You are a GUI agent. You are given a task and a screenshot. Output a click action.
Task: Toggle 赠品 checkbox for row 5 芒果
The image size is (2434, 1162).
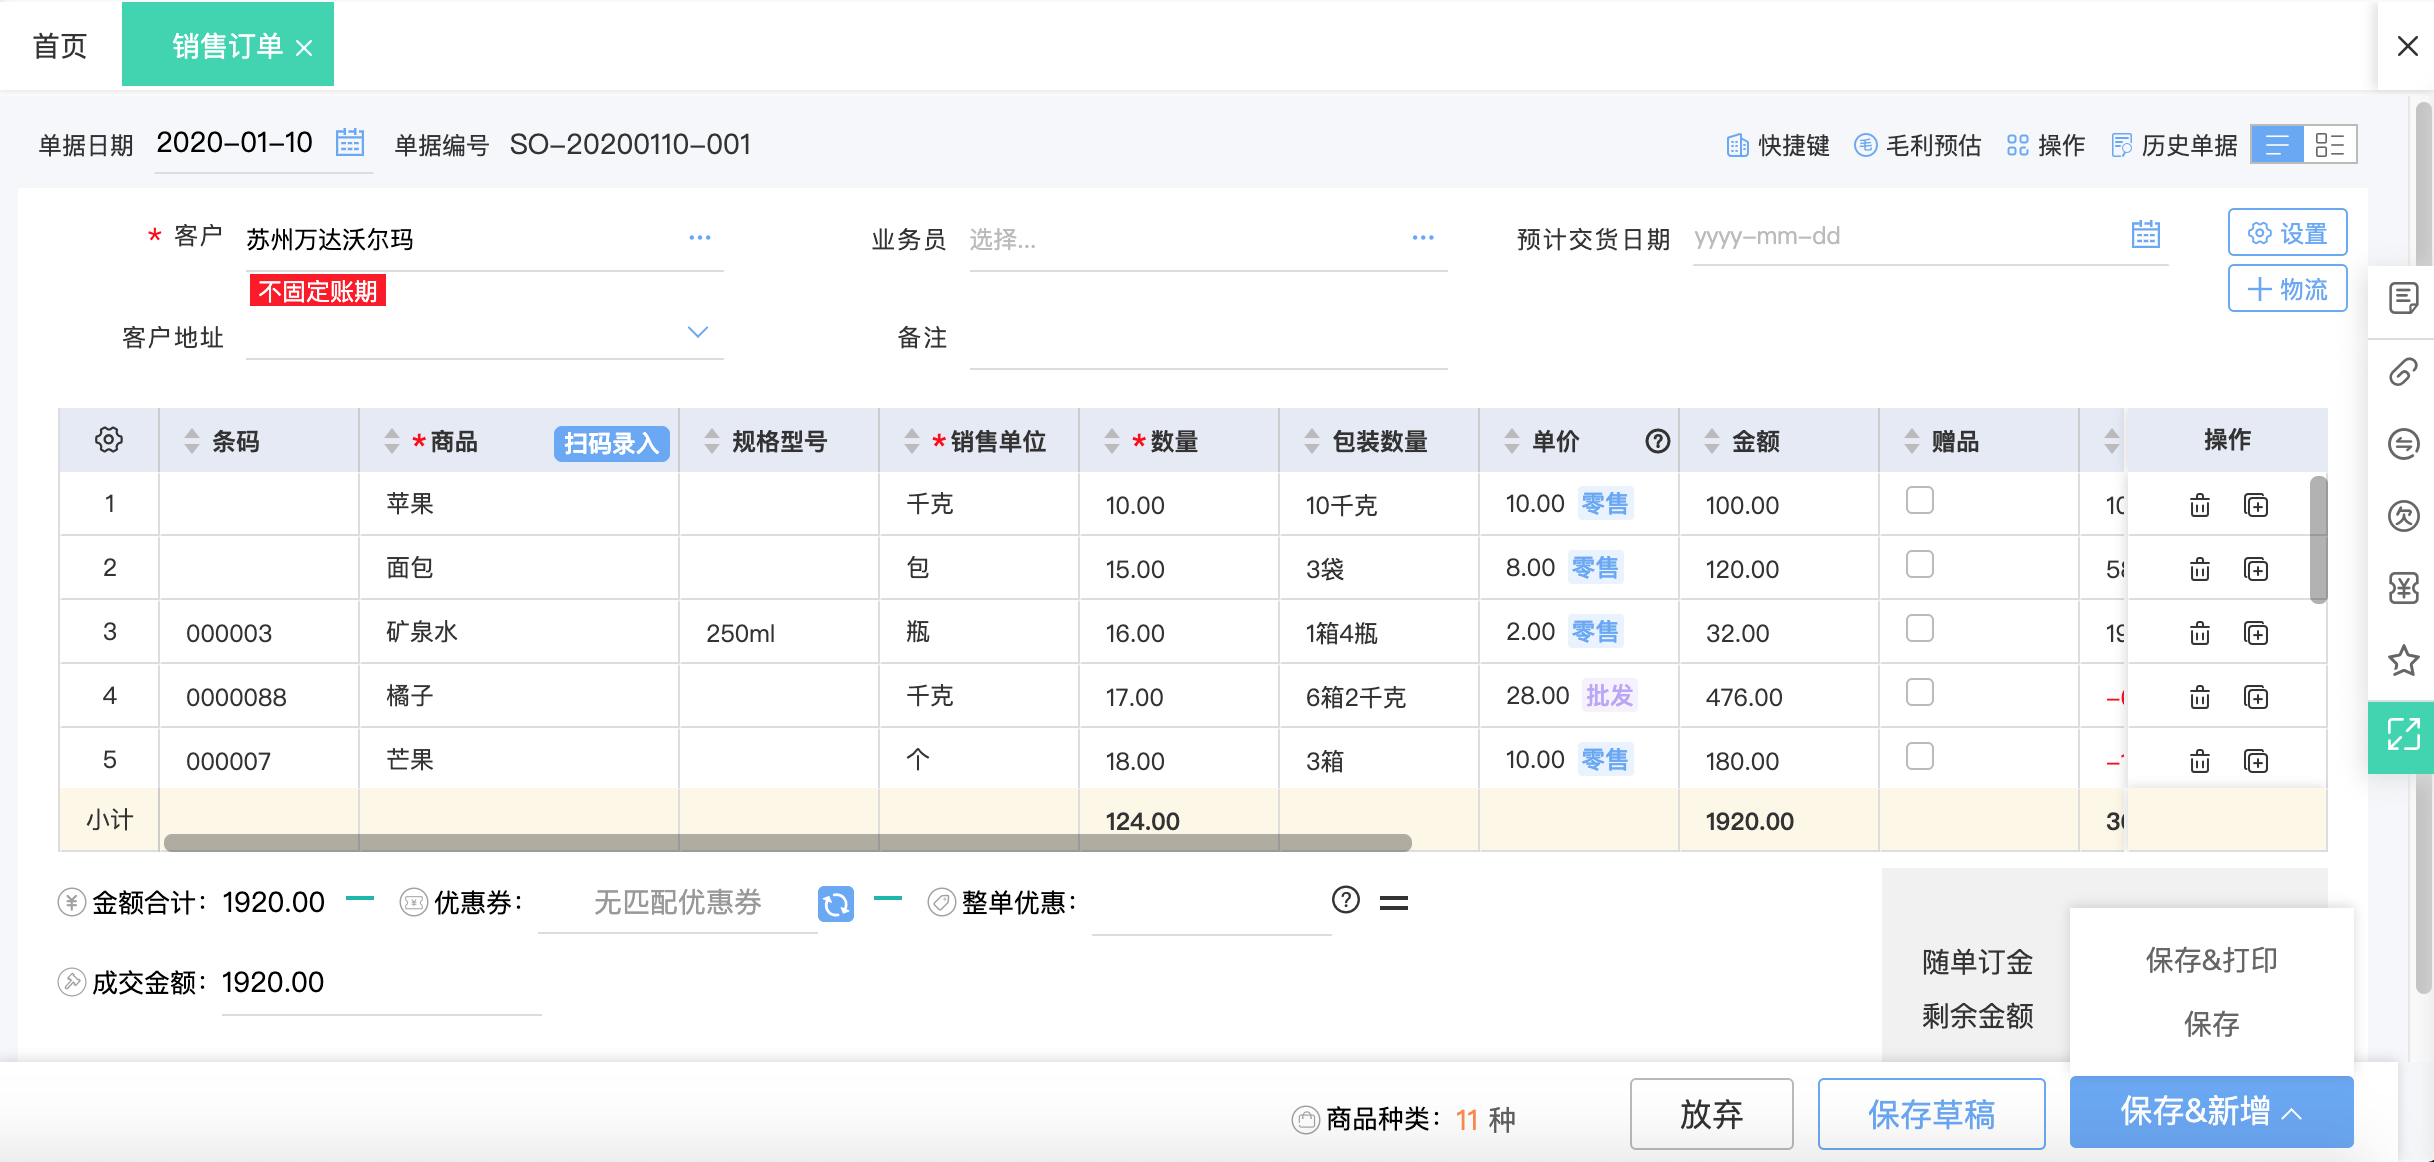tap(1920, 759)
